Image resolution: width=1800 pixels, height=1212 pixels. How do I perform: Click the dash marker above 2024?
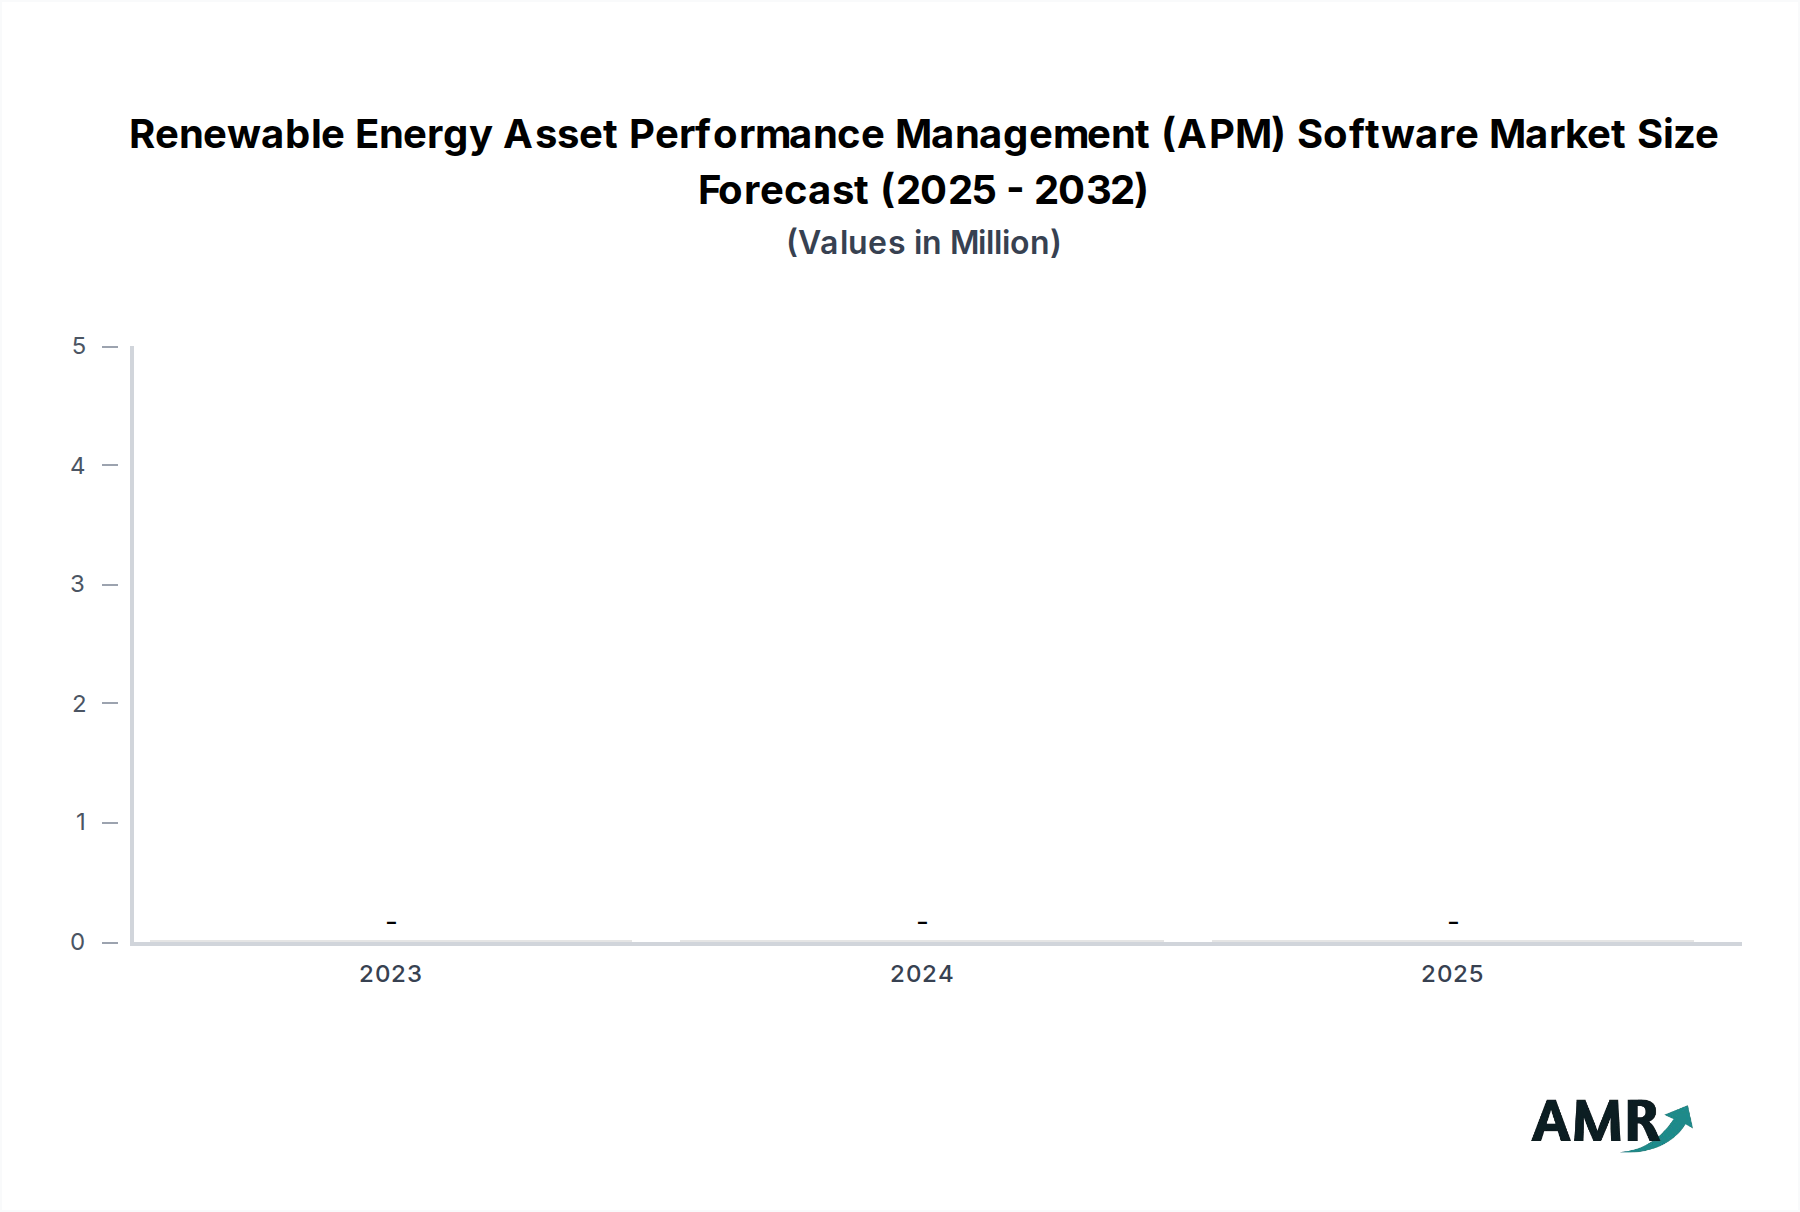[x=921, y=921]
